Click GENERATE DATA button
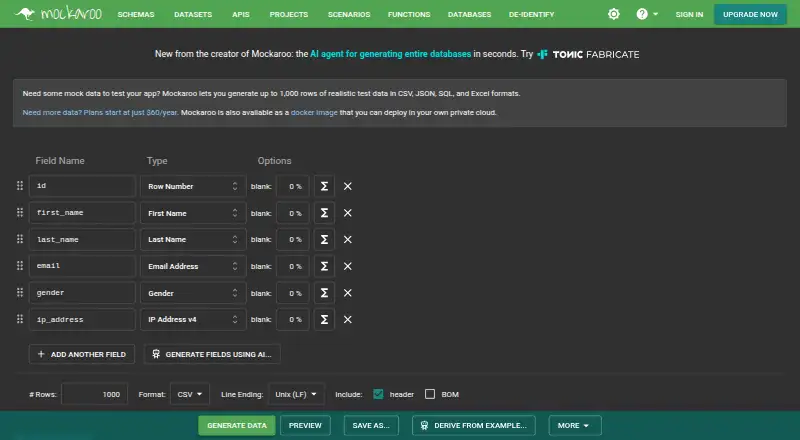This screenshot has width=800, height=440. click(237, 425)
